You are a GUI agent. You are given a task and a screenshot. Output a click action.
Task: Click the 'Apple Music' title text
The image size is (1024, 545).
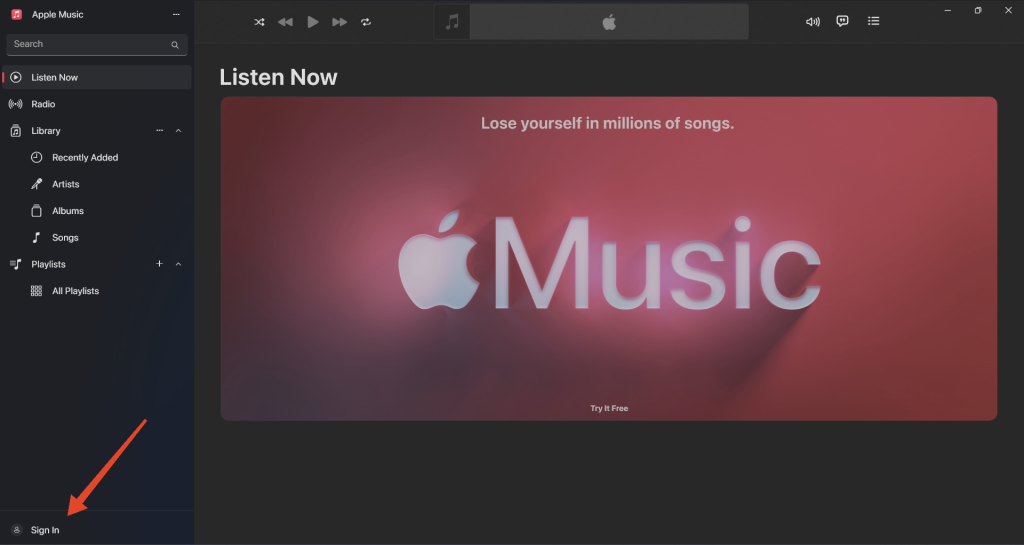point(57,14)
